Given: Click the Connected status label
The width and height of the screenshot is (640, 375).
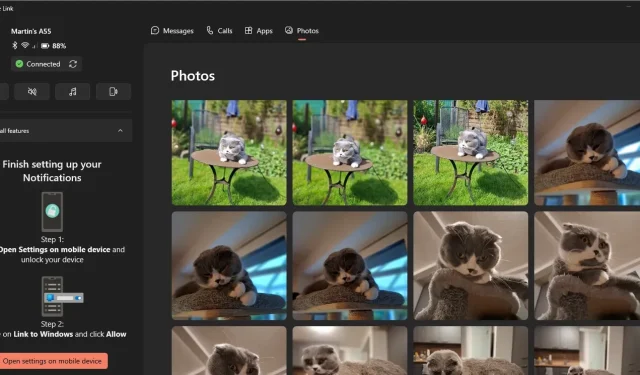Looking at the screenshot, I should (43, 64).
